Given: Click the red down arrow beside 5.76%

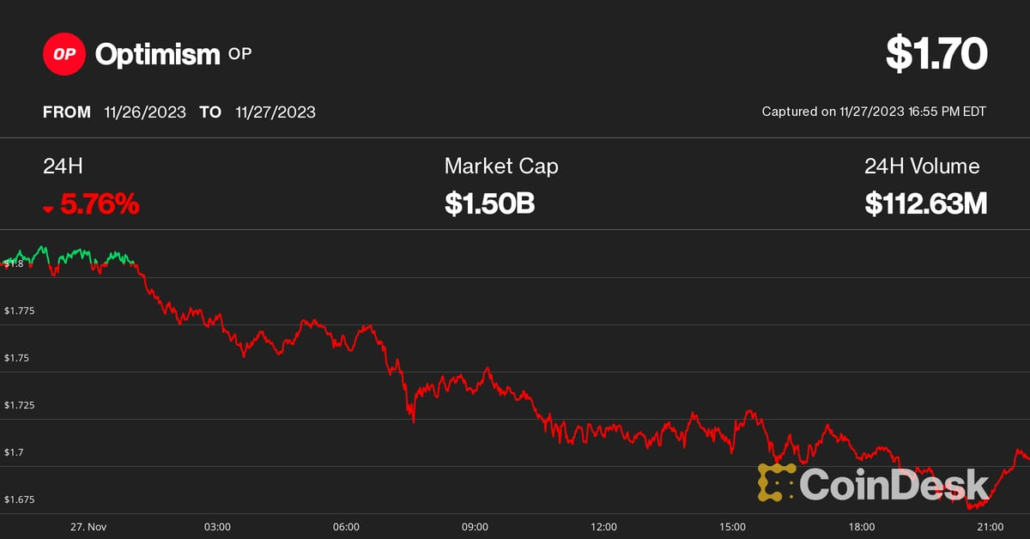Looking at the screenshot, I should point(48,208).
